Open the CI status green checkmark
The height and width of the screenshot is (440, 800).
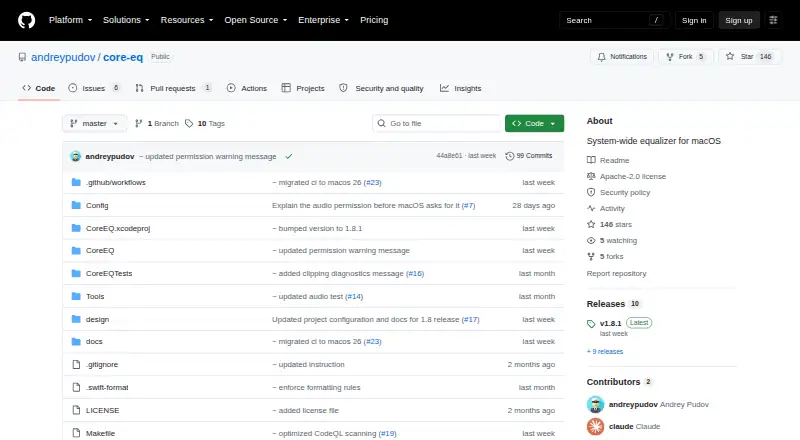(x=289, y=157)
